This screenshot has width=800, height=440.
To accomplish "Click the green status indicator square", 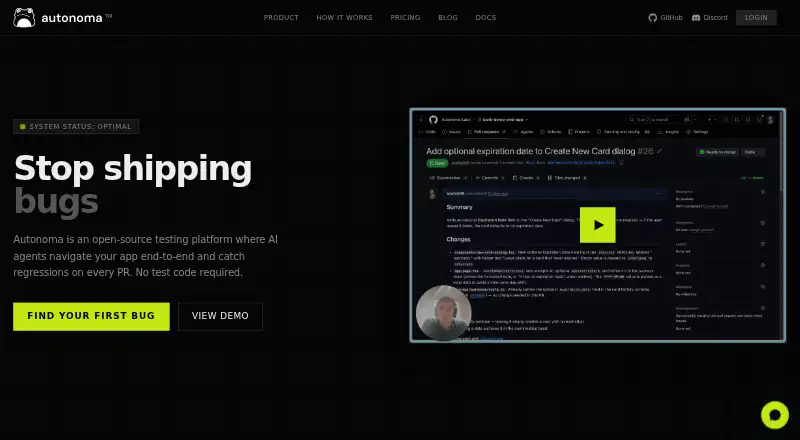I will (22, 127).
